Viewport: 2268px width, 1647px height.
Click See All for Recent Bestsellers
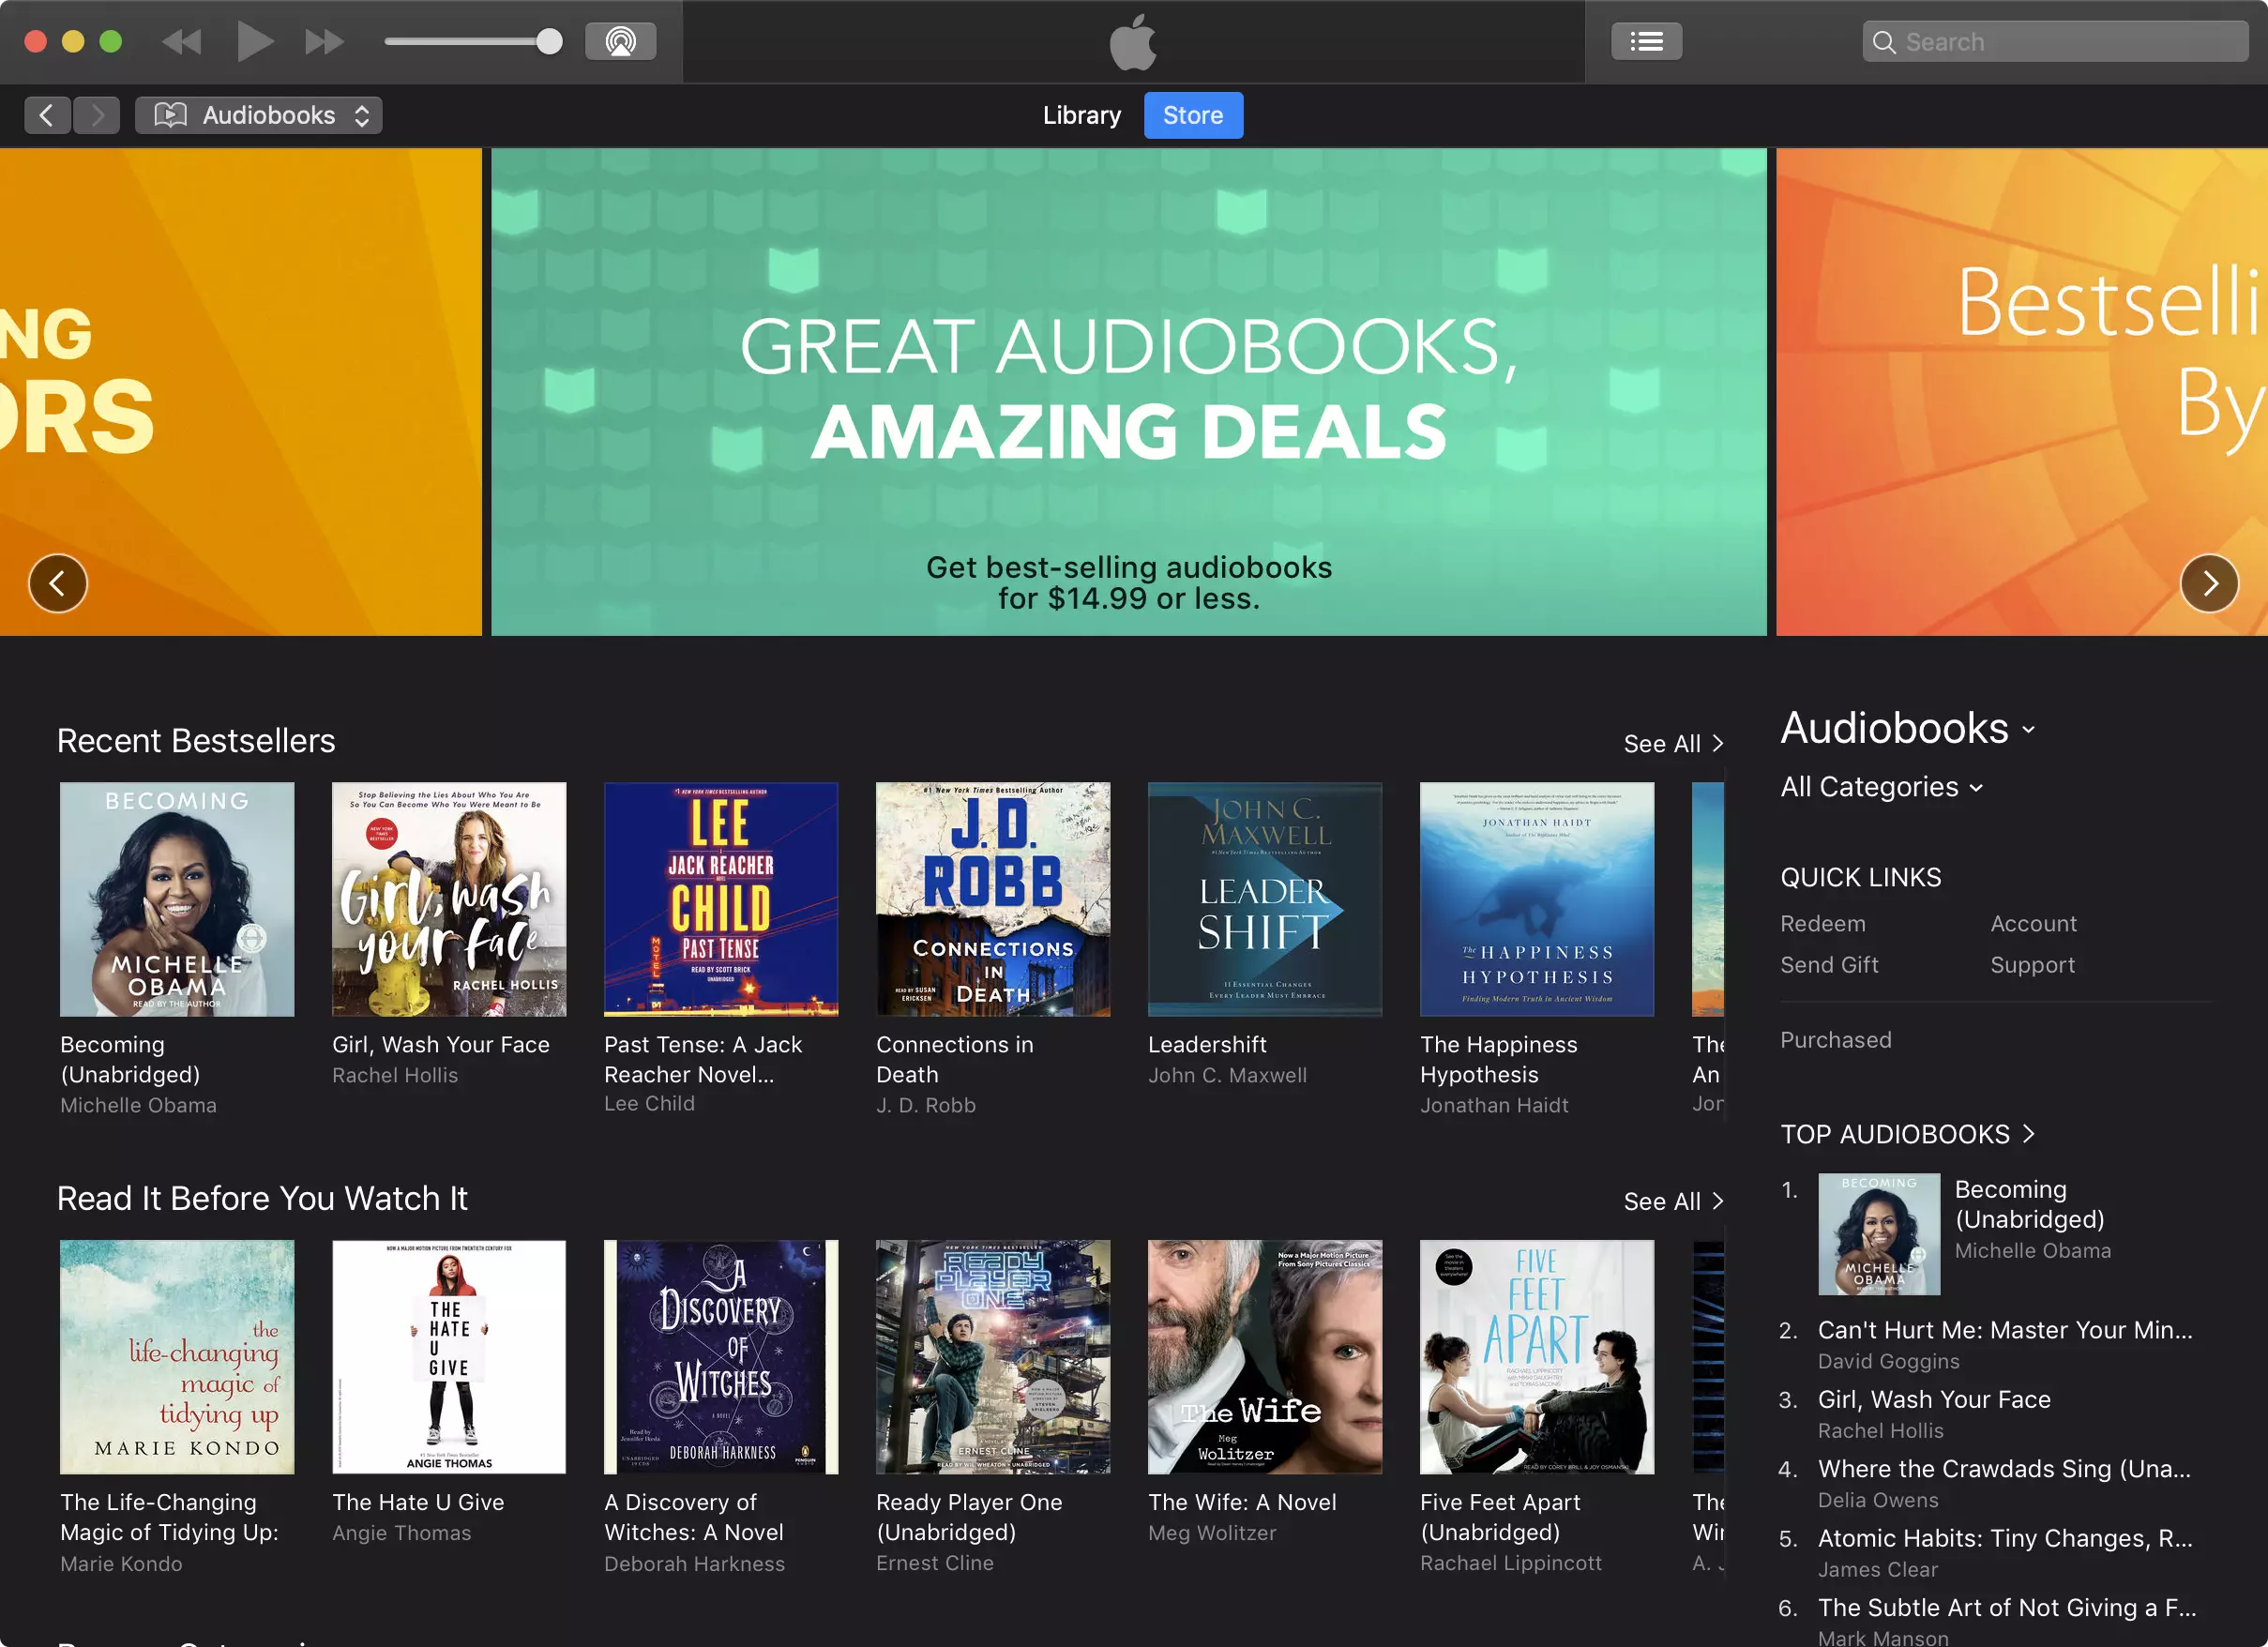1660,742
